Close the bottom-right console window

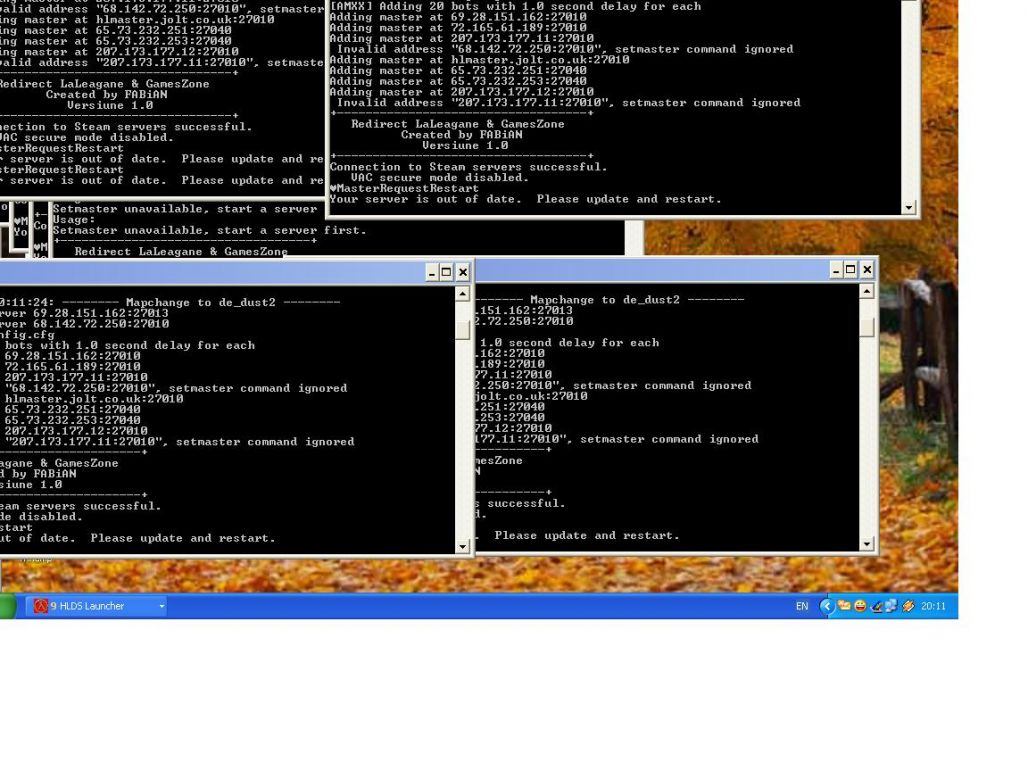click(x=867, y=269)
